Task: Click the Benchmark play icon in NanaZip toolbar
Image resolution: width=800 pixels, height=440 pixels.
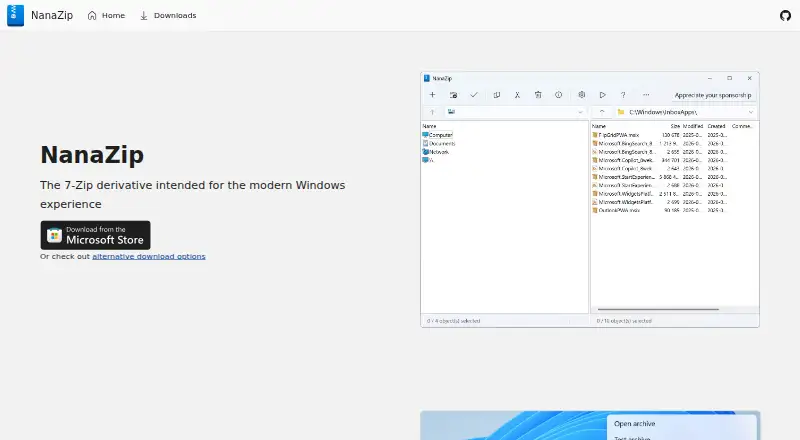Action: click(603, 95)
